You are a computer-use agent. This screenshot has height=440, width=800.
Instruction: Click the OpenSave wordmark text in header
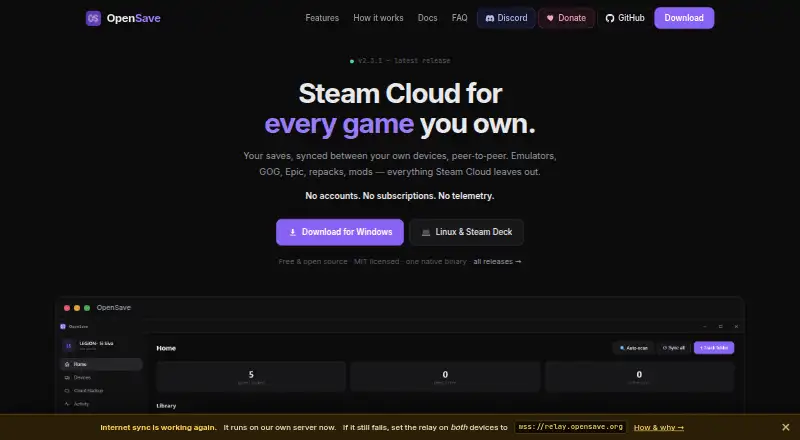(134, 18)
